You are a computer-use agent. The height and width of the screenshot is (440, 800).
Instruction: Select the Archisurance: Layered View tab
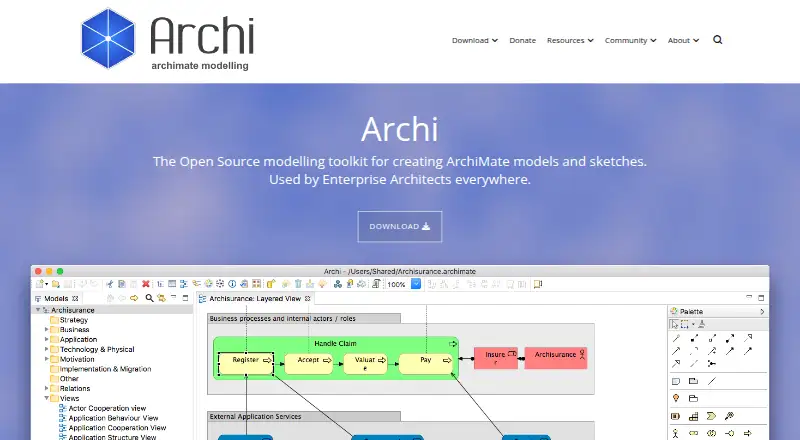click(255, 299)
